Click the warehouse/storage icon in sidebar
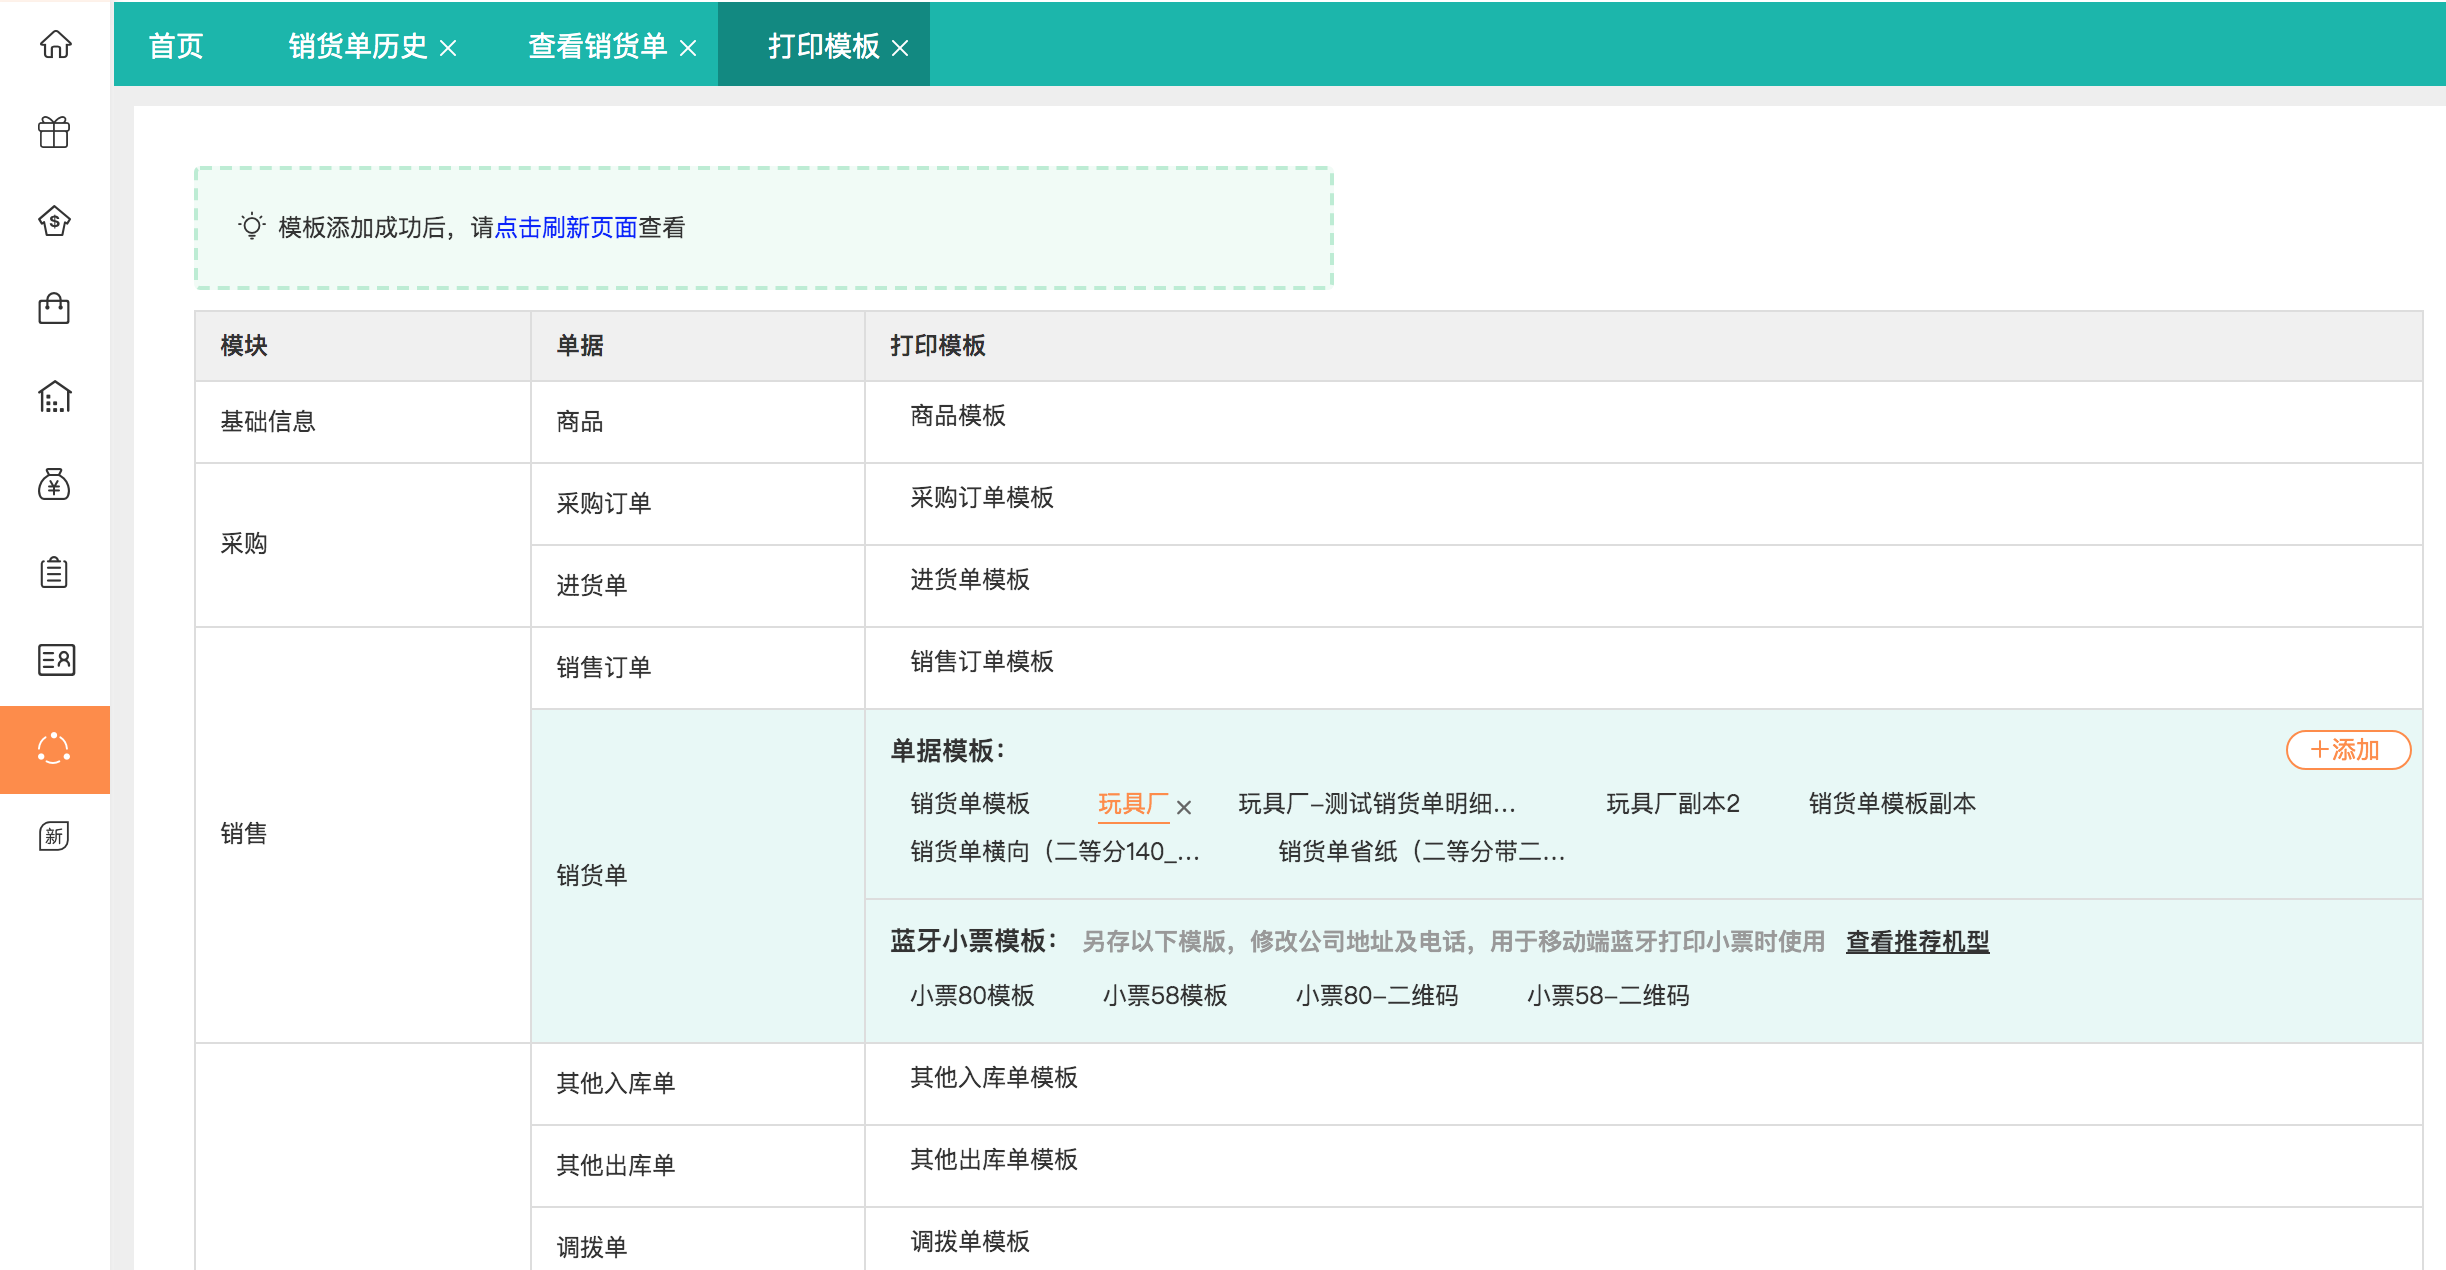This screenshot has width=2446, height=1270. [55, 396]
